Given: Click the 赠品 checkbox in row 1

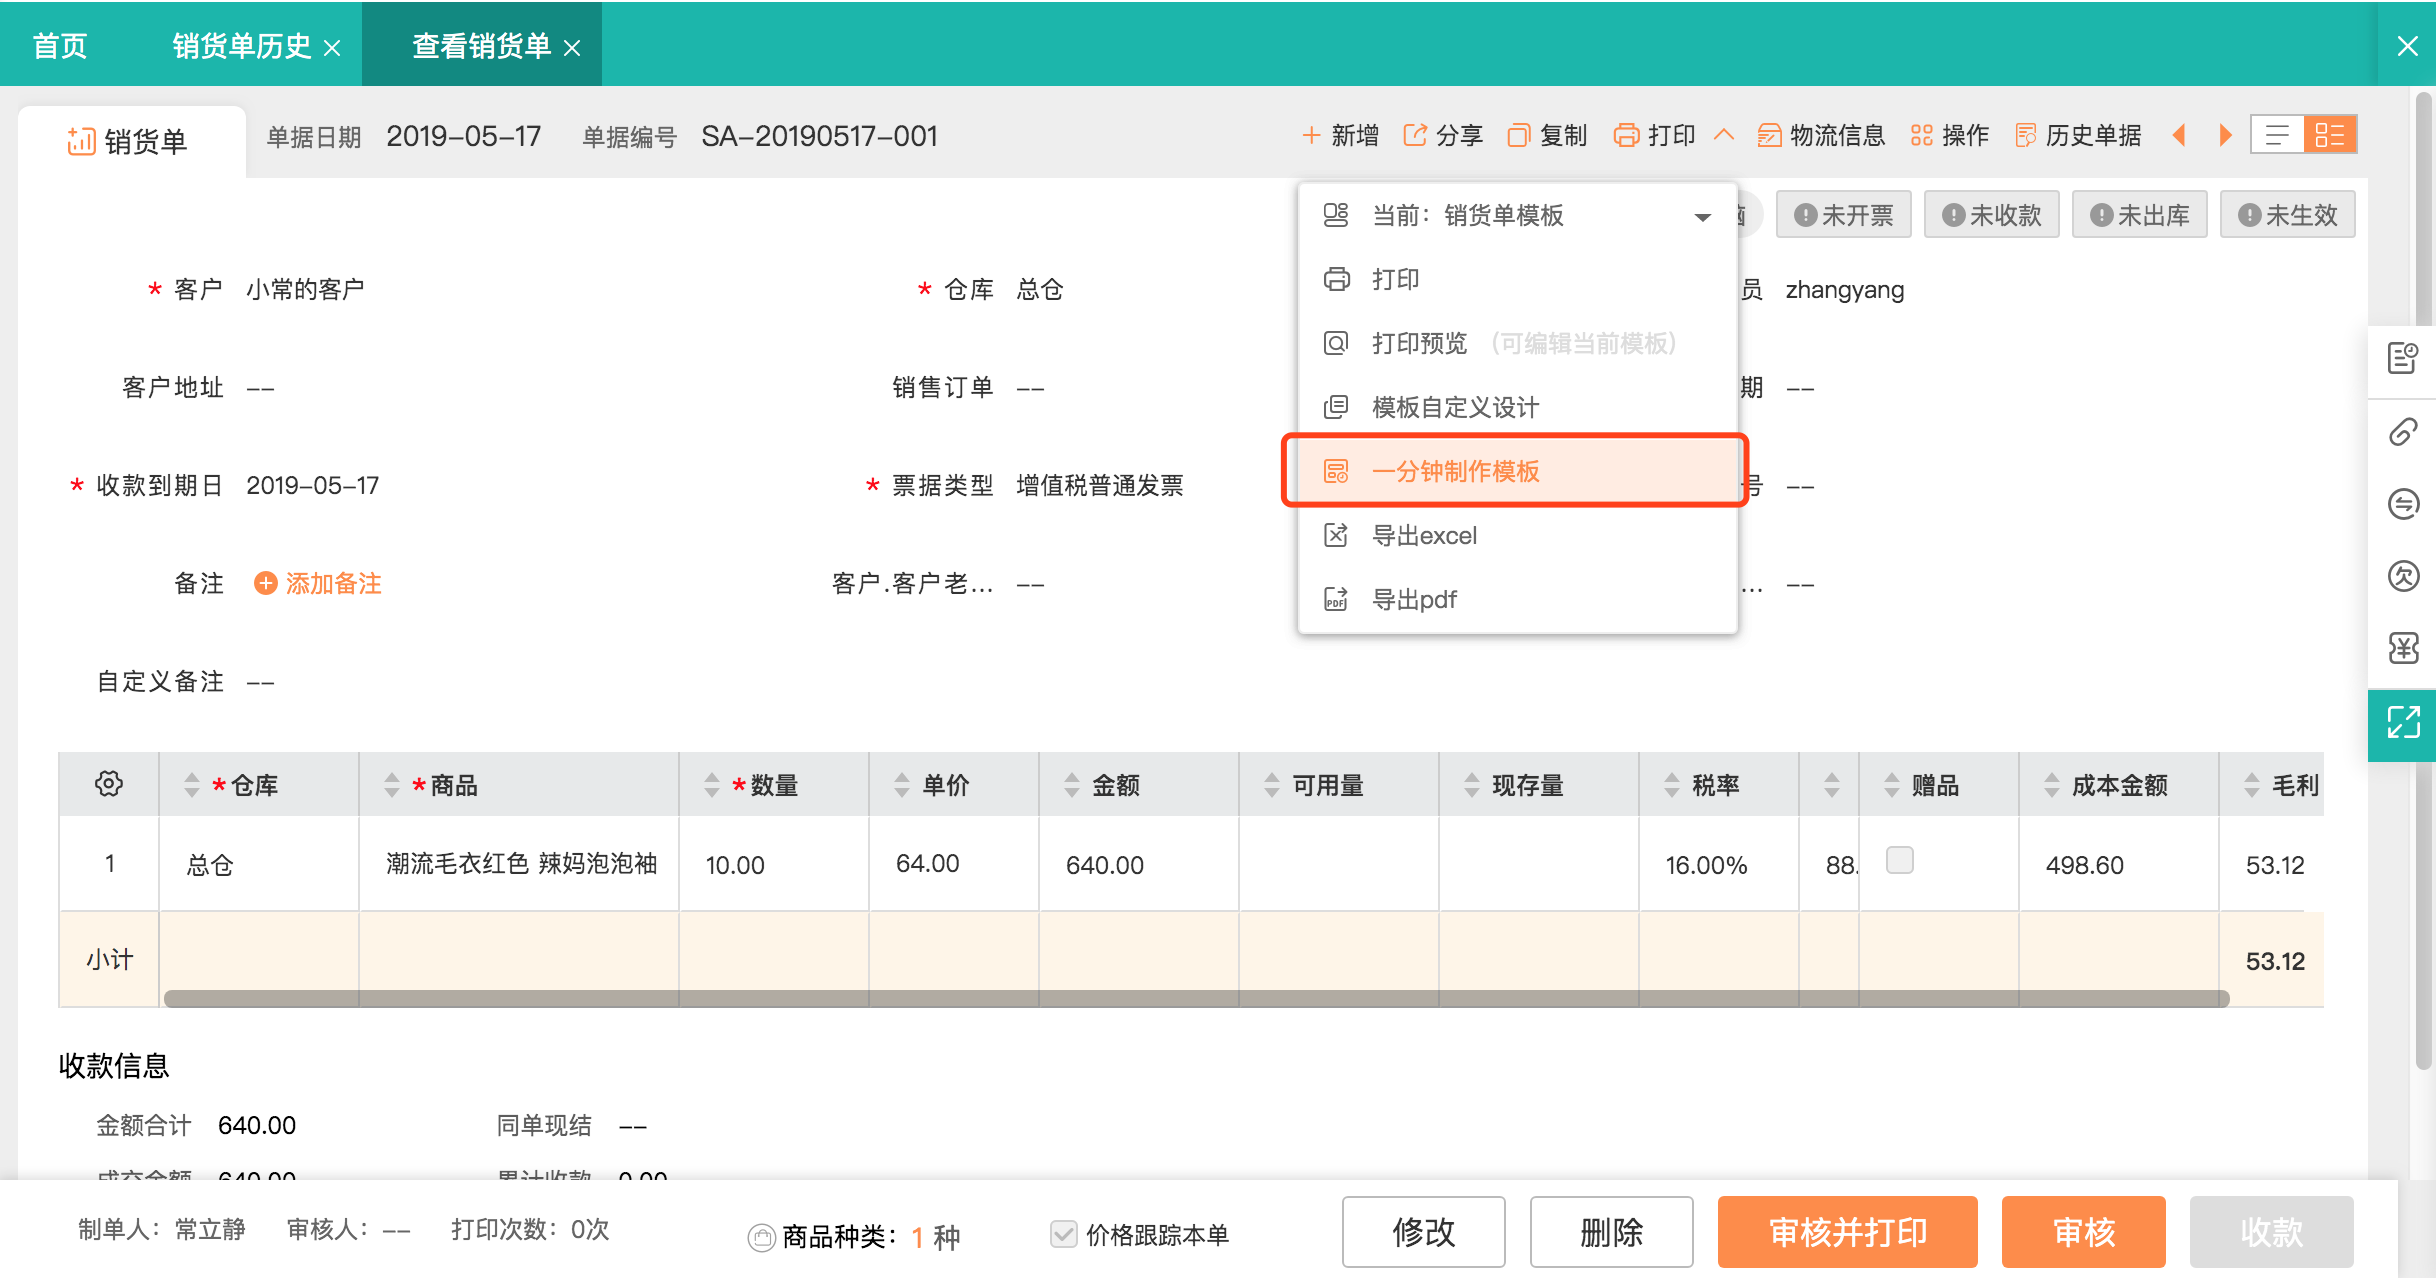Looking at the screenshot, I should pos(1900,859).
